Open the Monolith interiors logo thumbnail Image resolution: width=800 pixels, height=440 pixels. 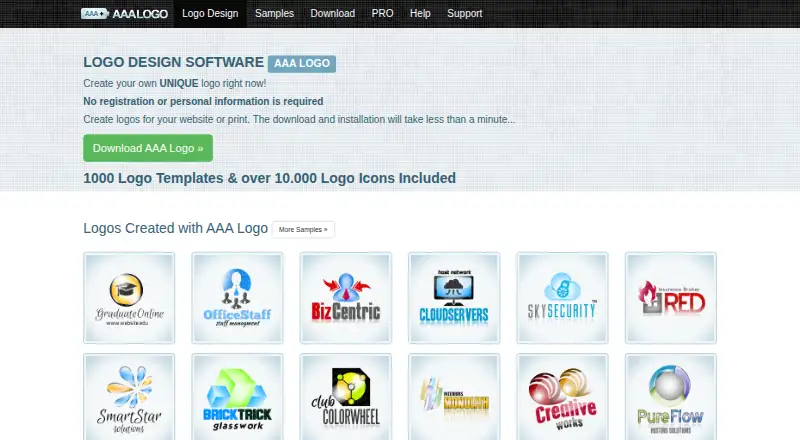[x=454, y=397]
